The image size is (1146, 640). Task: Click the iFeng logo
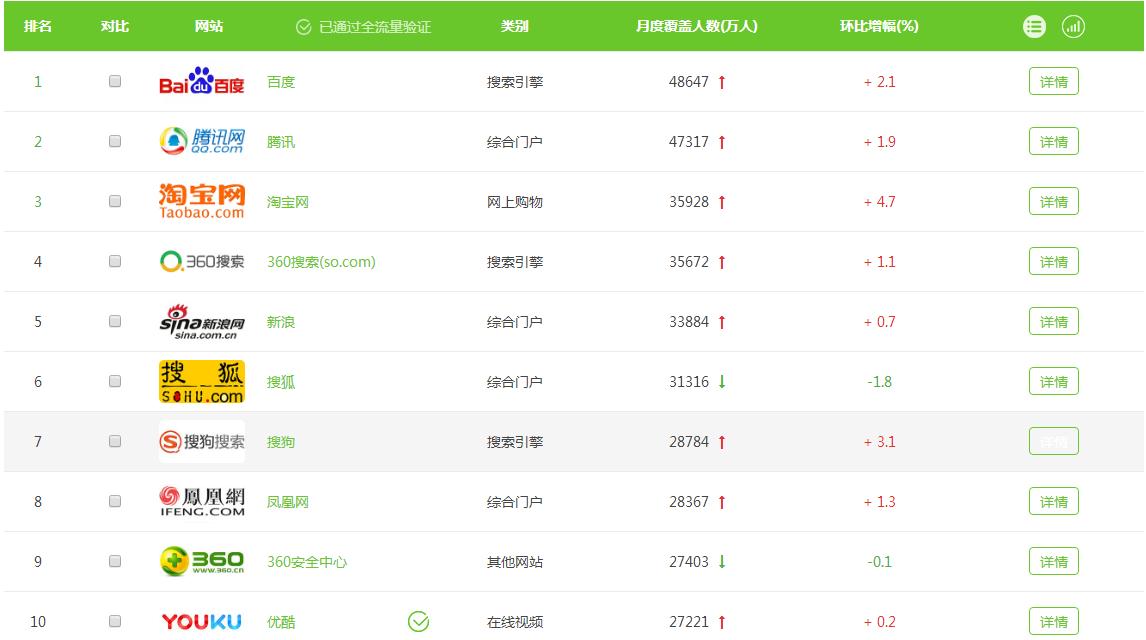tap(201, 501)
